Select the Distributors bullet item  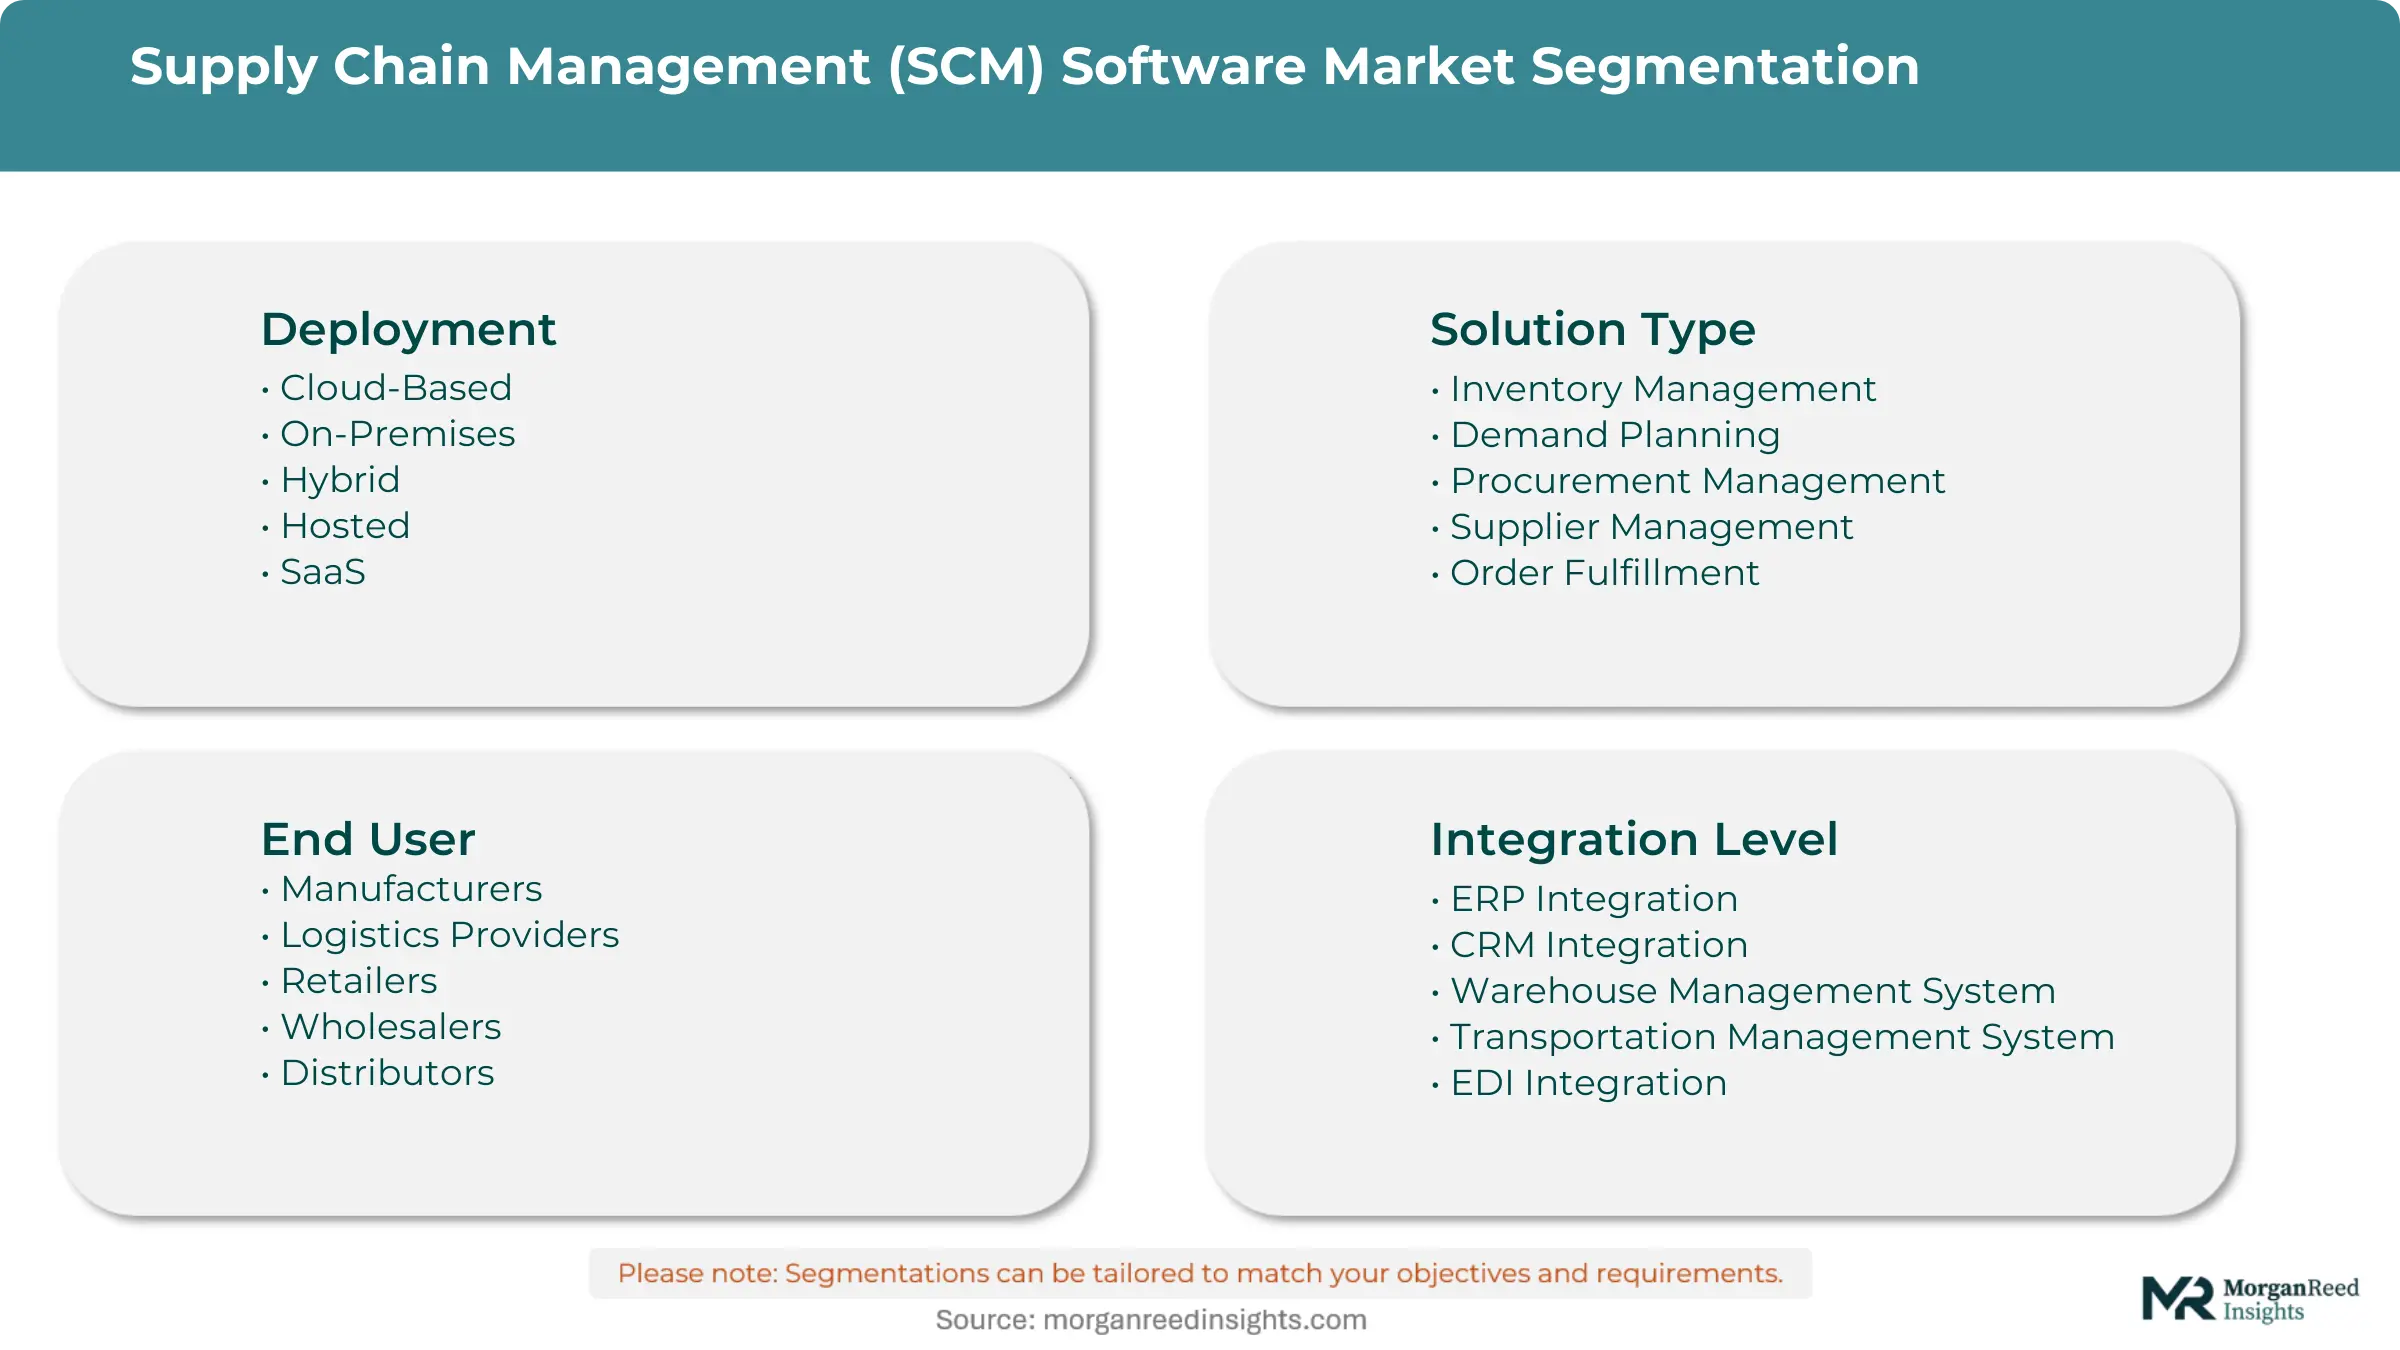pyautogui.click(x=388, y=1073)
